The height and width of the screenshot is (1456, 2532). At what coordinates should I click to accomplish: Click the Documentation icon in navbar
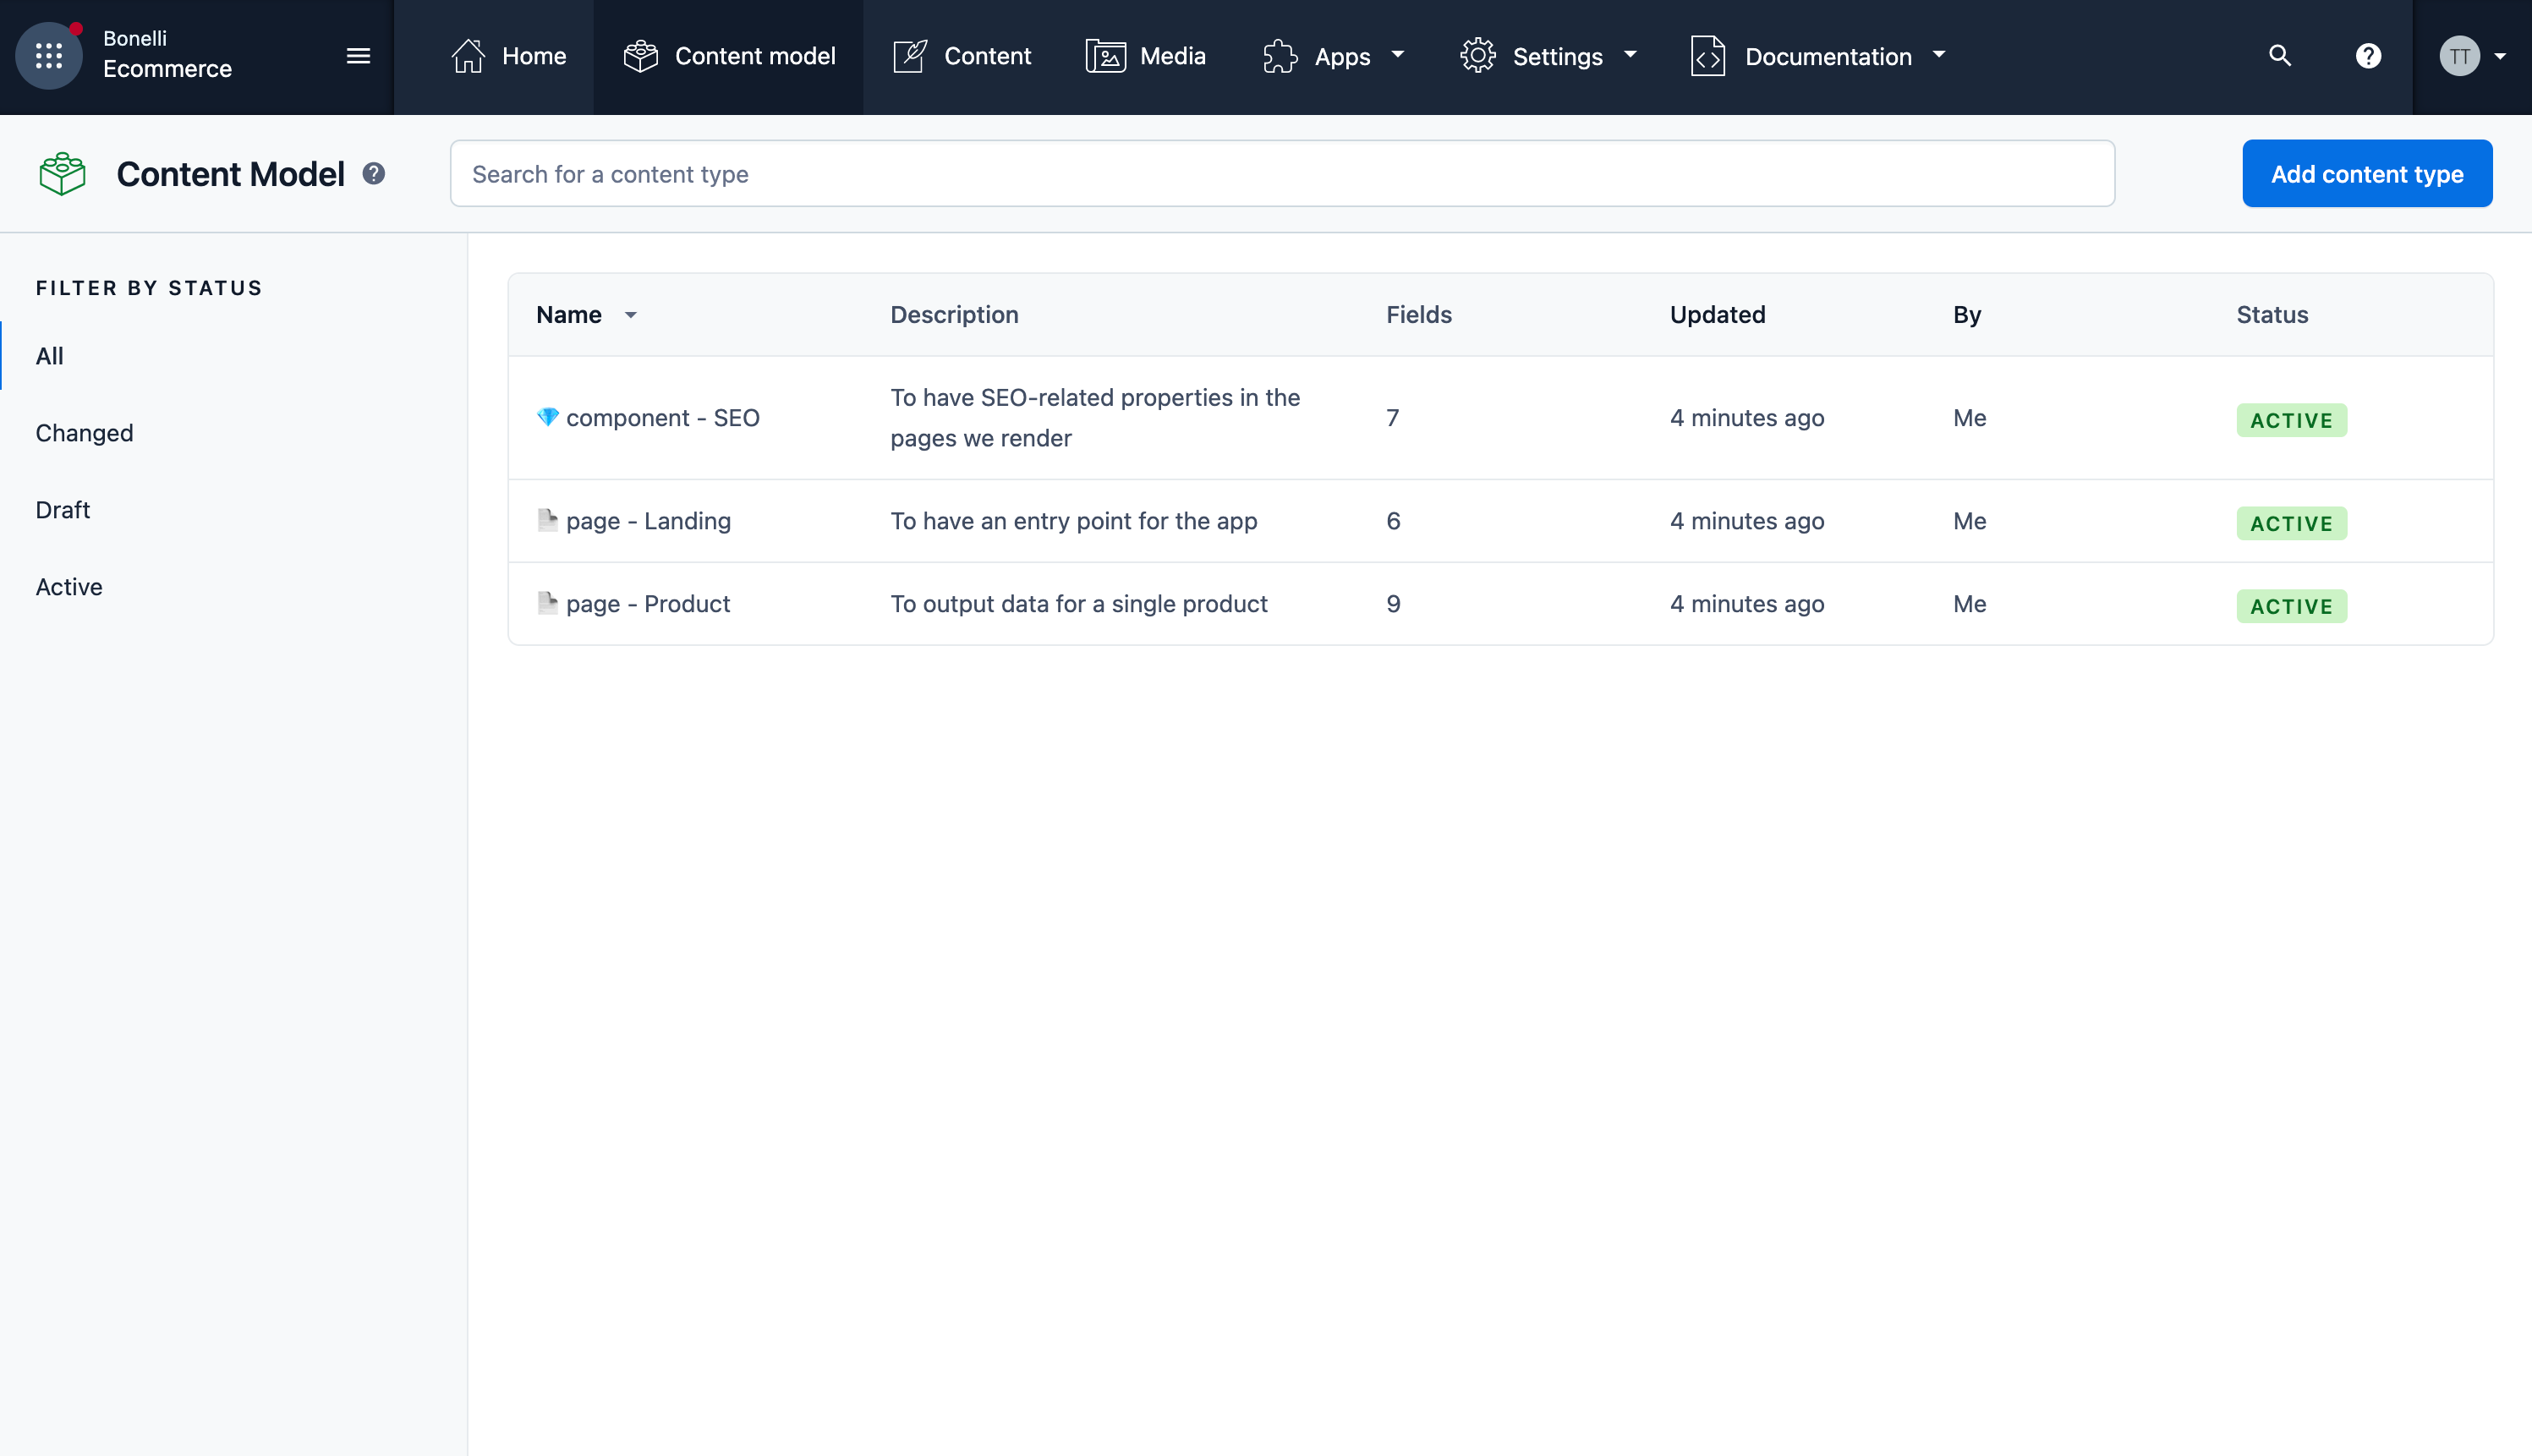(1706, 56)
